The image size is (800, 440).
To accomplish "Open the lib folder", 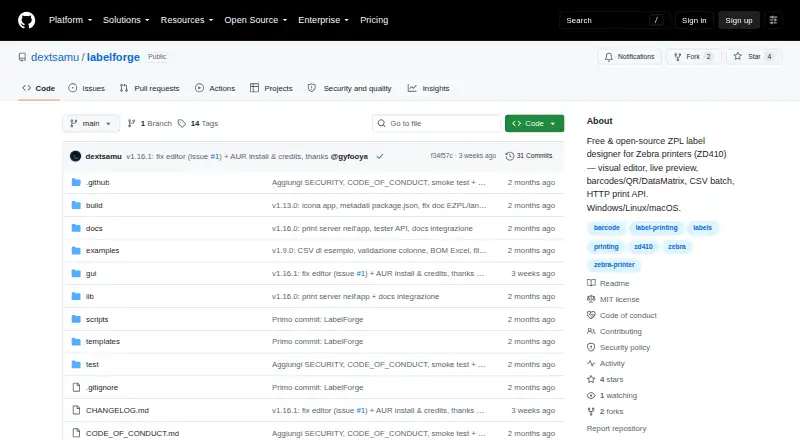I will click(90, 297).
